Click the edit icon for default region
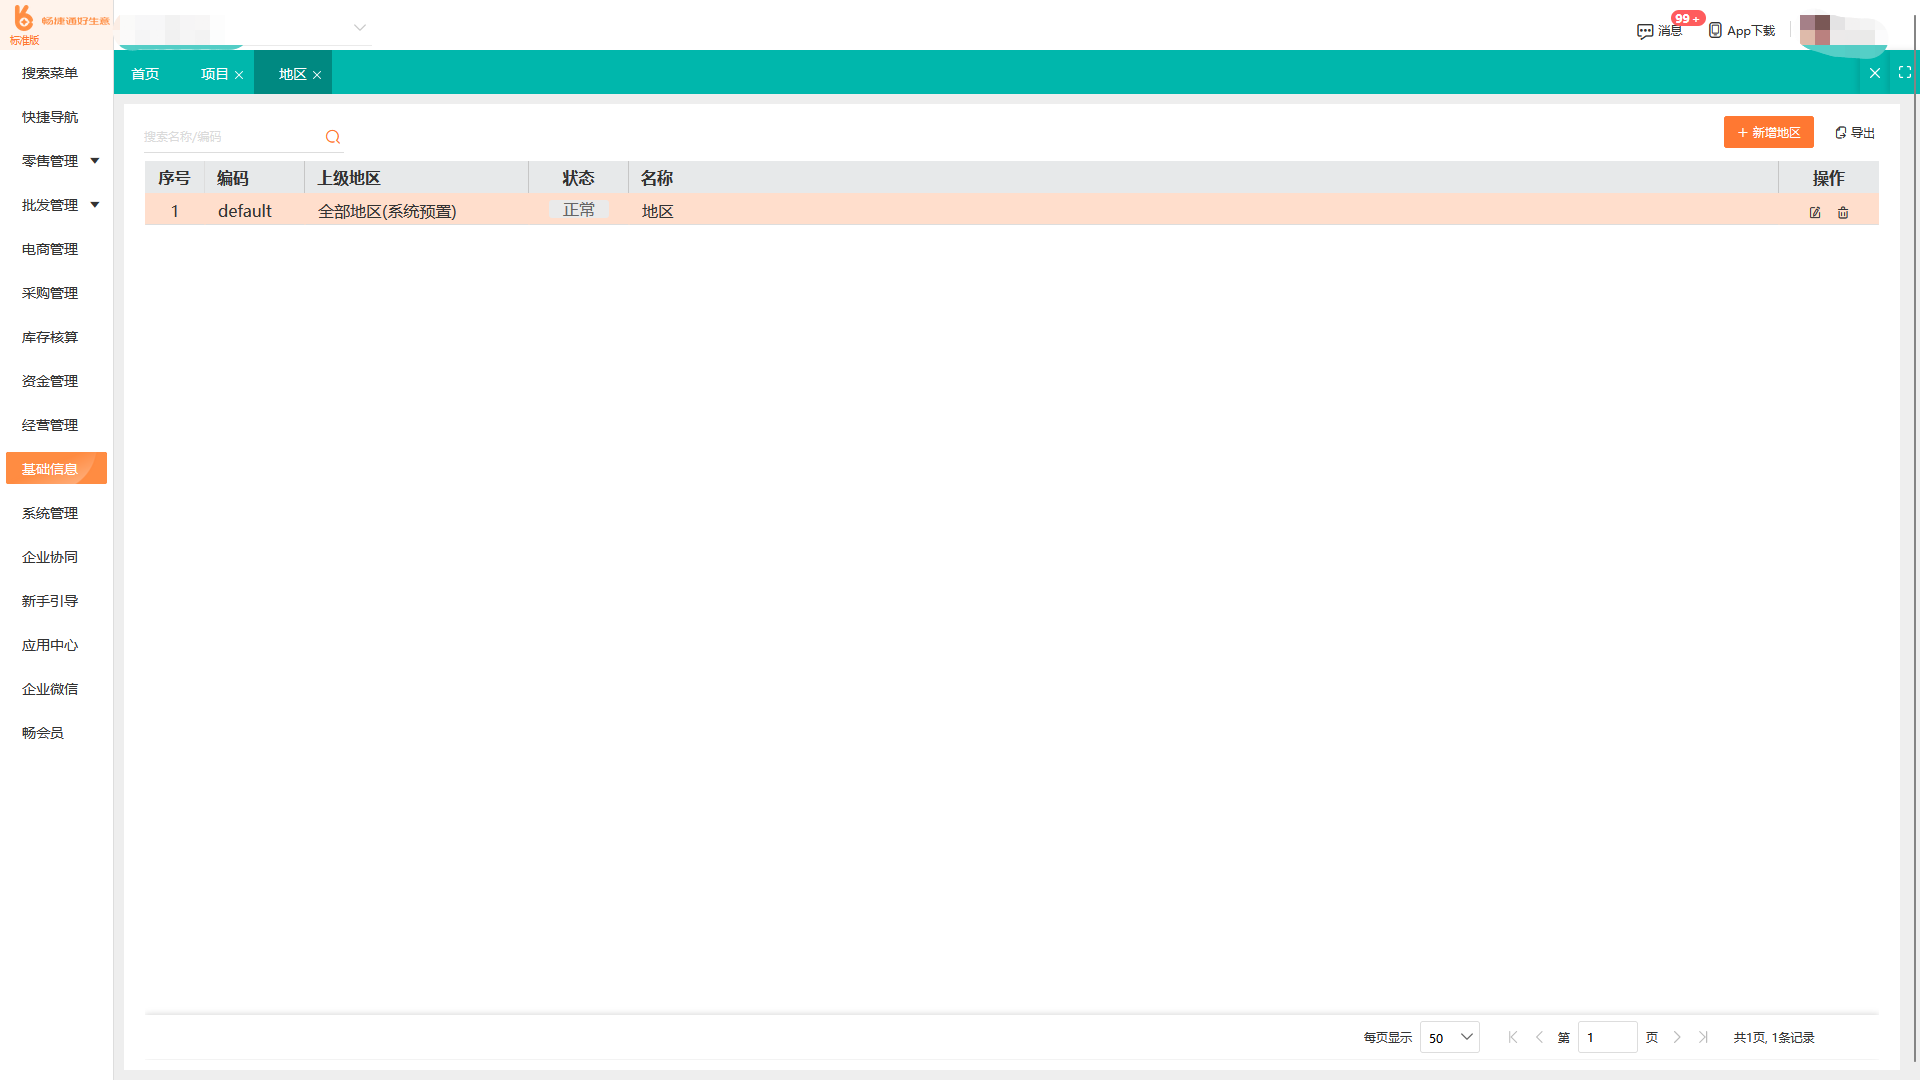The height and width of the screenshot is (1080, 1920). pos(1815,211)
